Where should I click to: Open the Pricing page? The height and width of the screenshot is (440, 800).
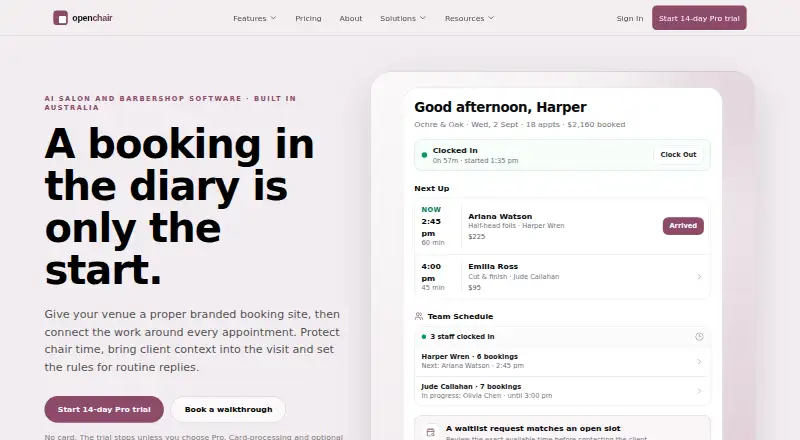pyautogui.click(x=308, y=18)
